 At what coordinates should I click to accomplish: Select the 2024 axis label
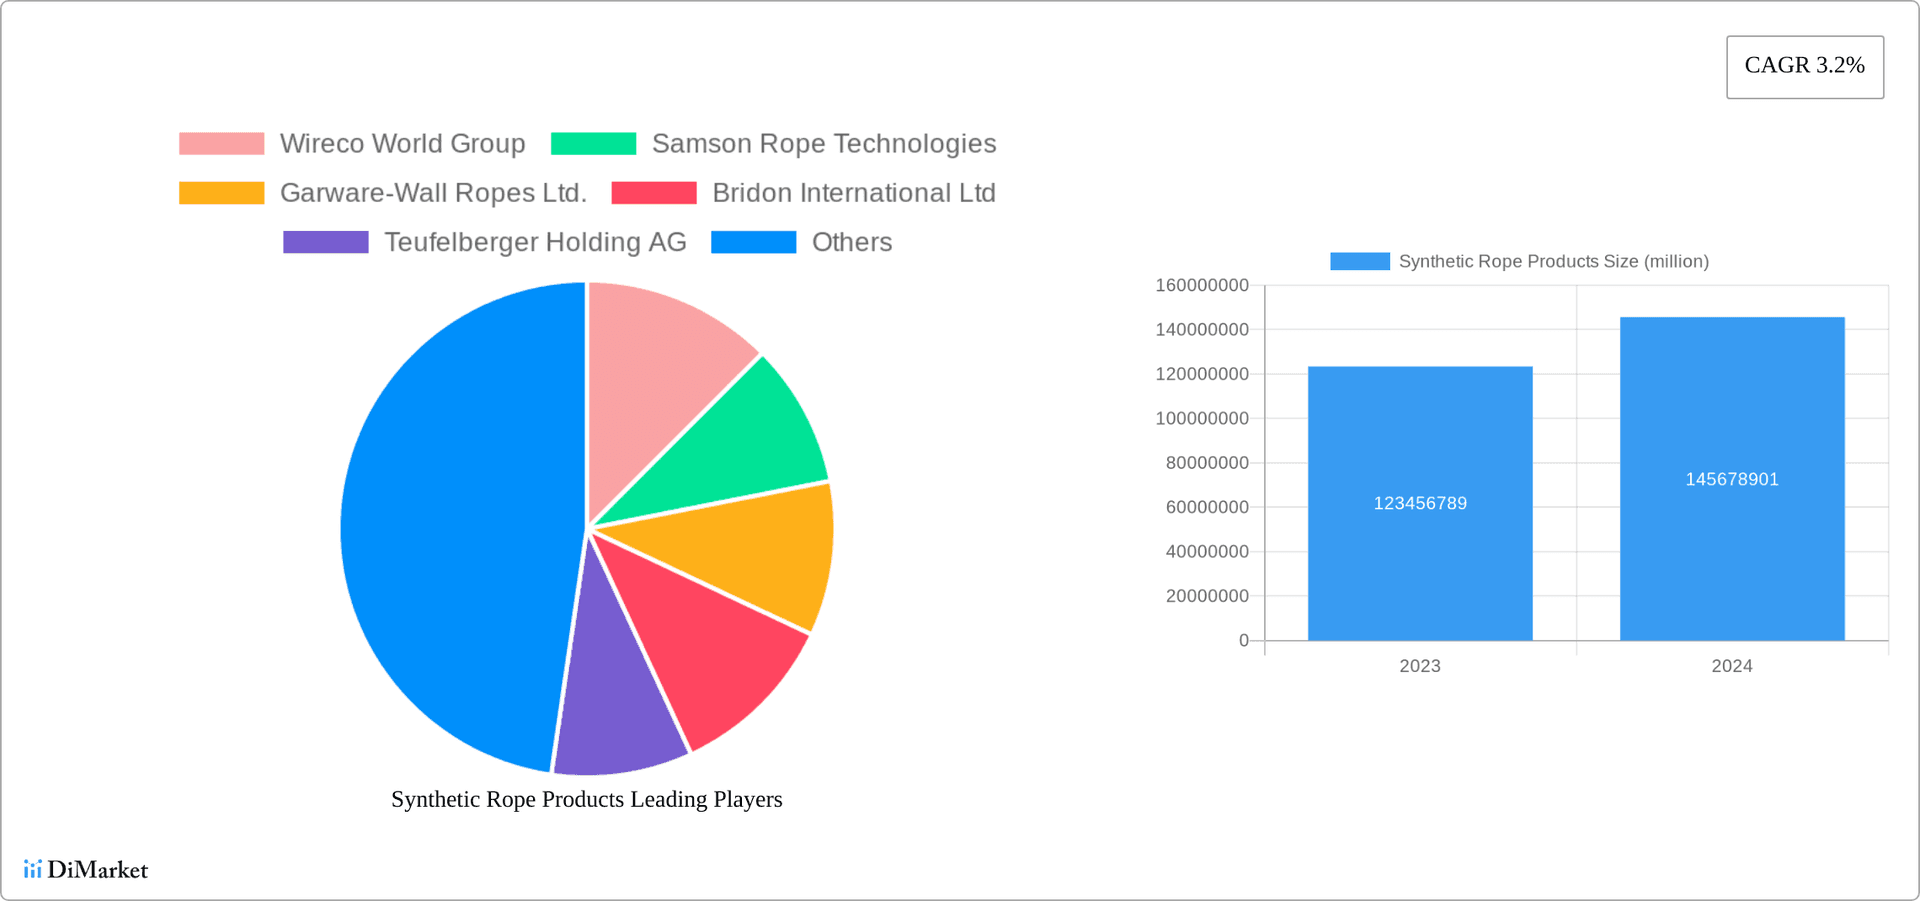pos(1731,665)
